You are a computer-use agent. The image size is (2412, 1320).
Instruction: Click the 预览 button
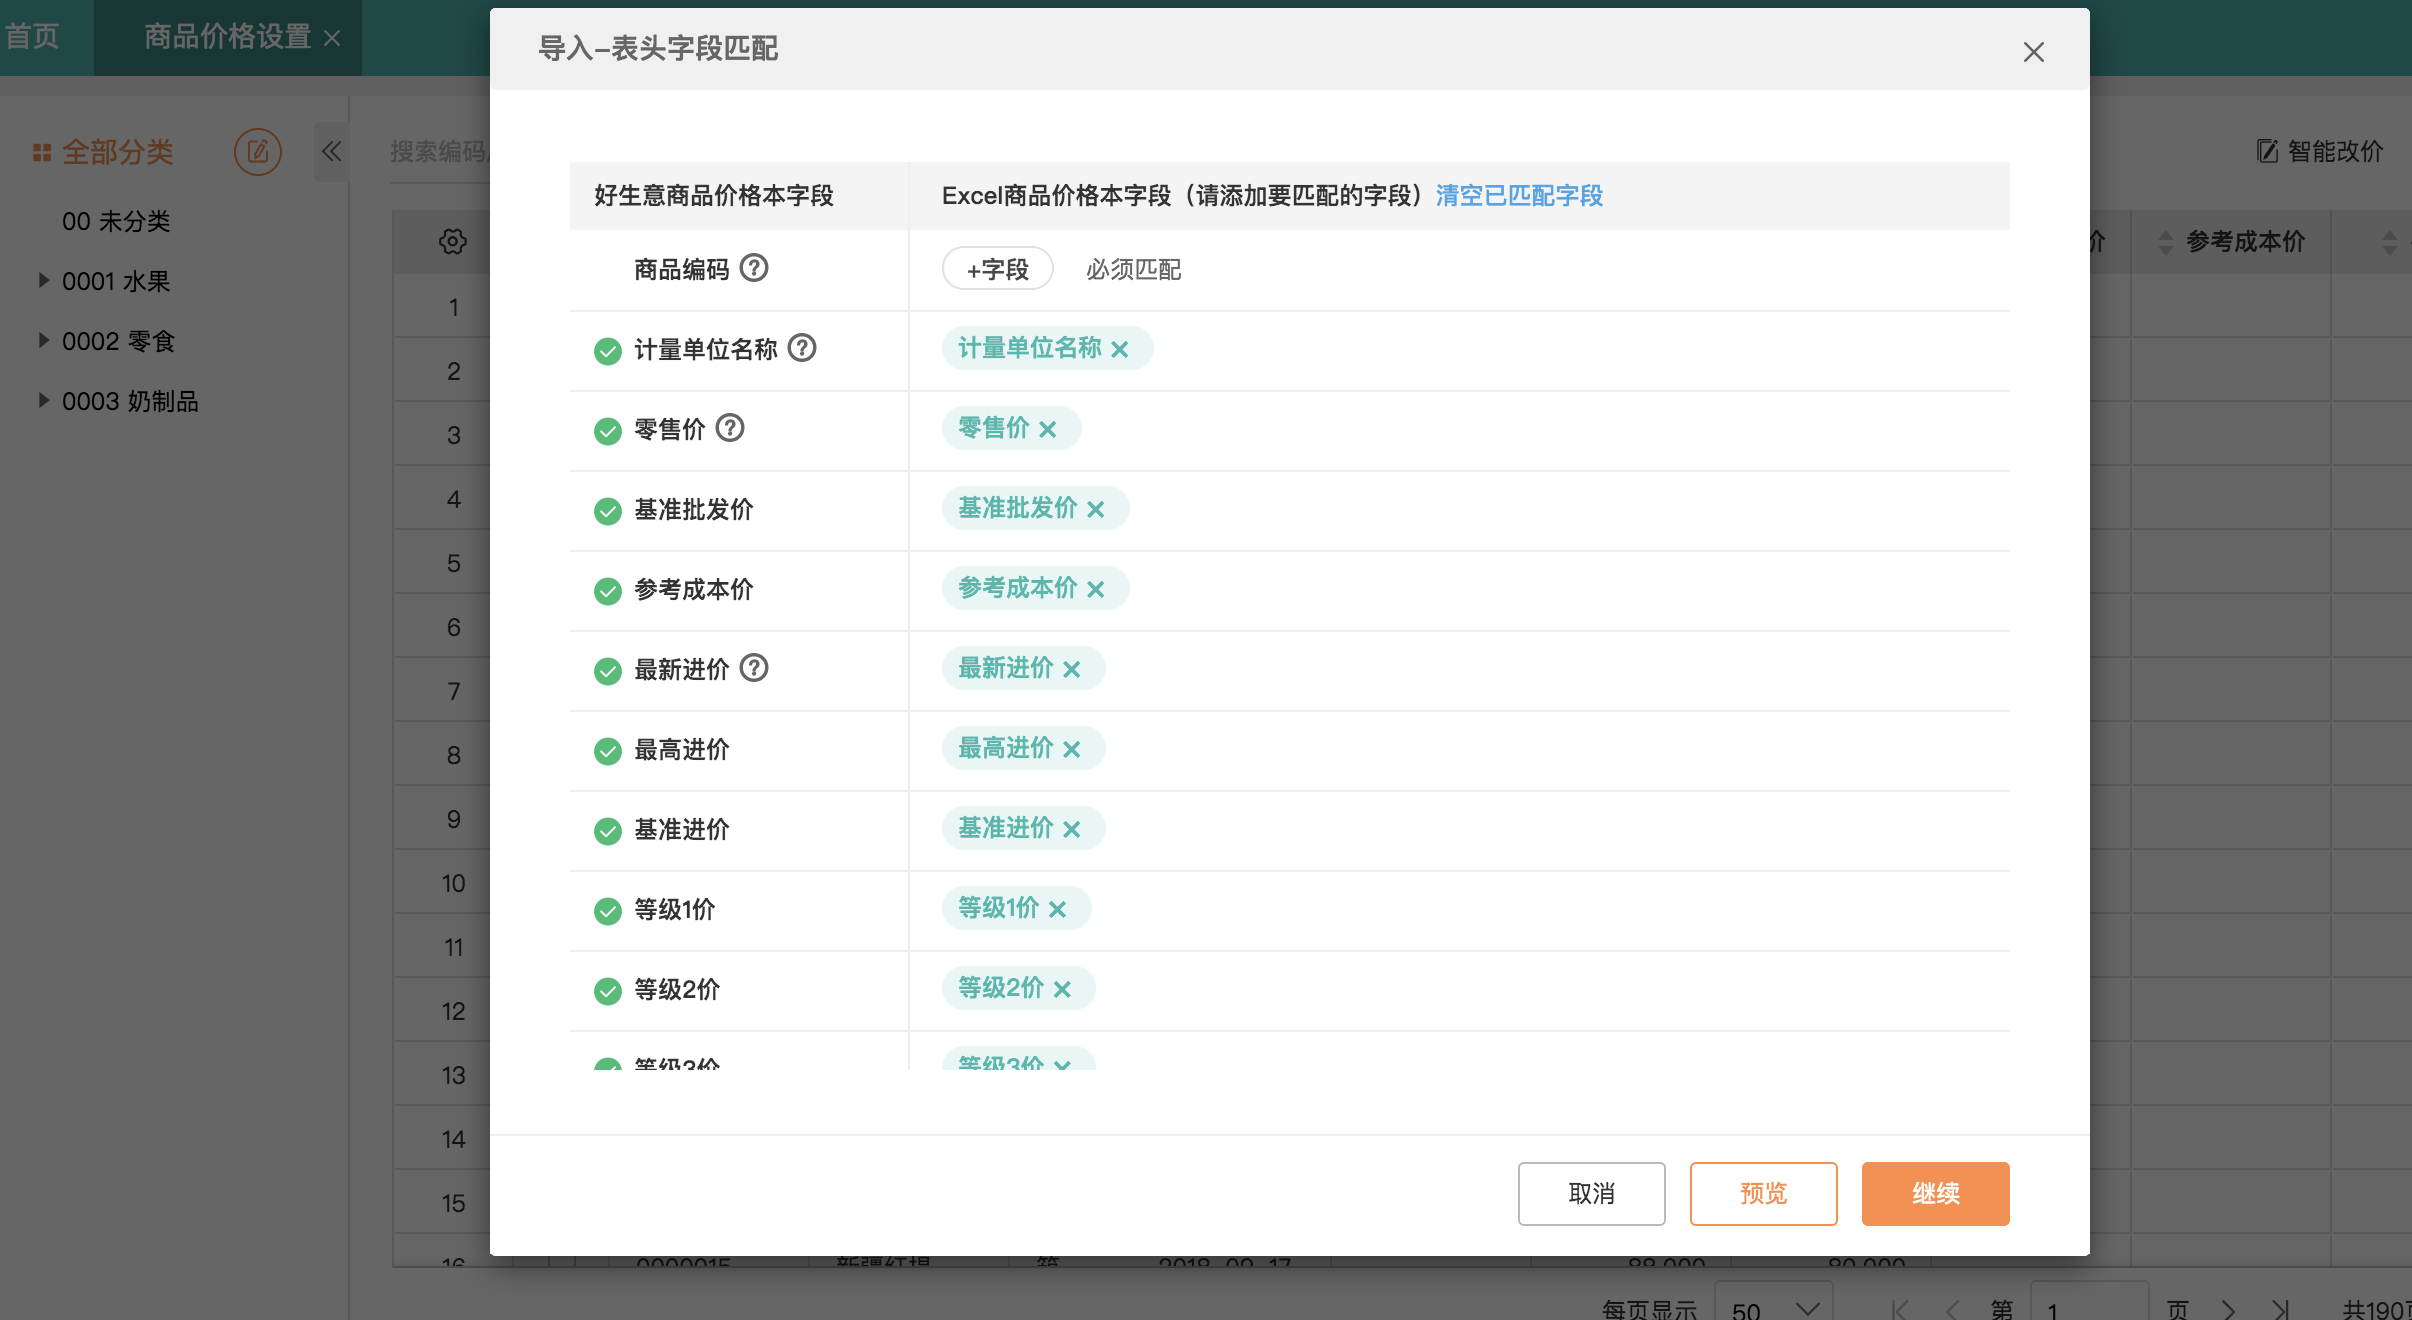[x=1763, y=1193]
